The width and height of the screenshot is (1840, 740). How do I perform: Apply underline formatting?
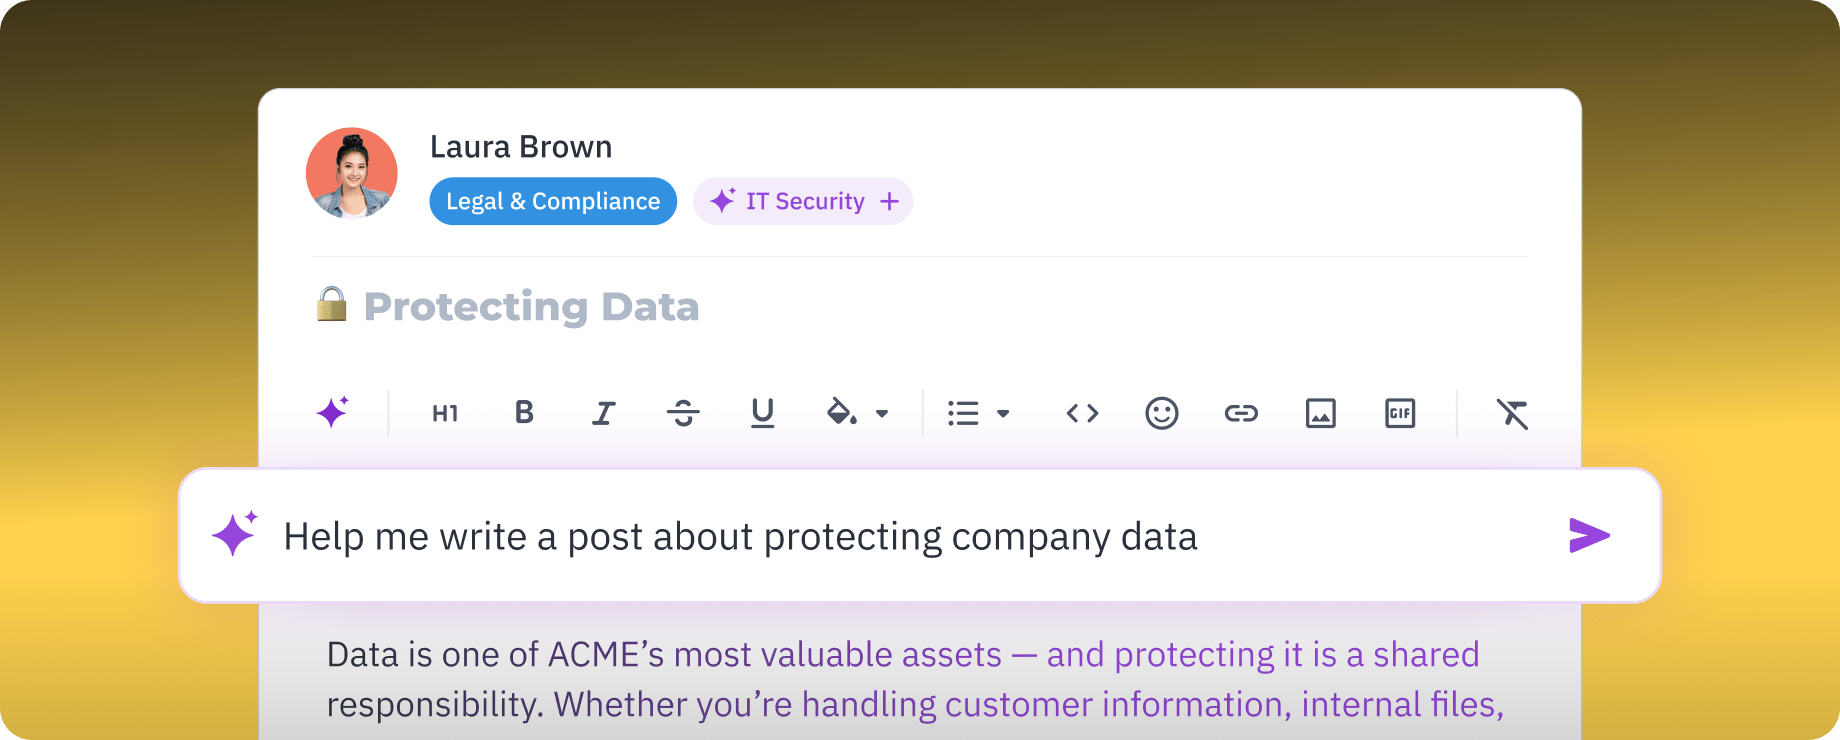[762, 413]
